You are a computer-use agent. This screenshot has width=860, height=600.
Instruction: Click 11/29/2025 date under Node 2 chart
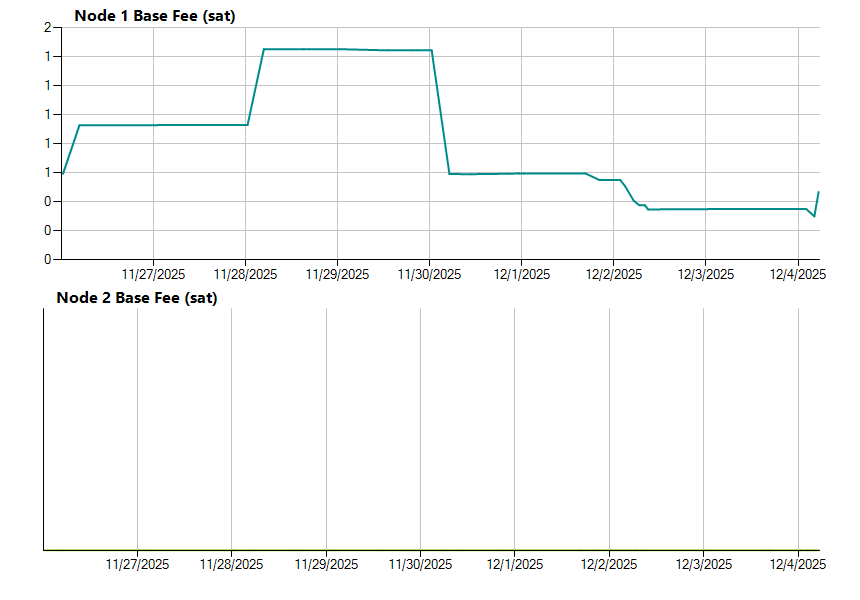(x=326, y=564)
